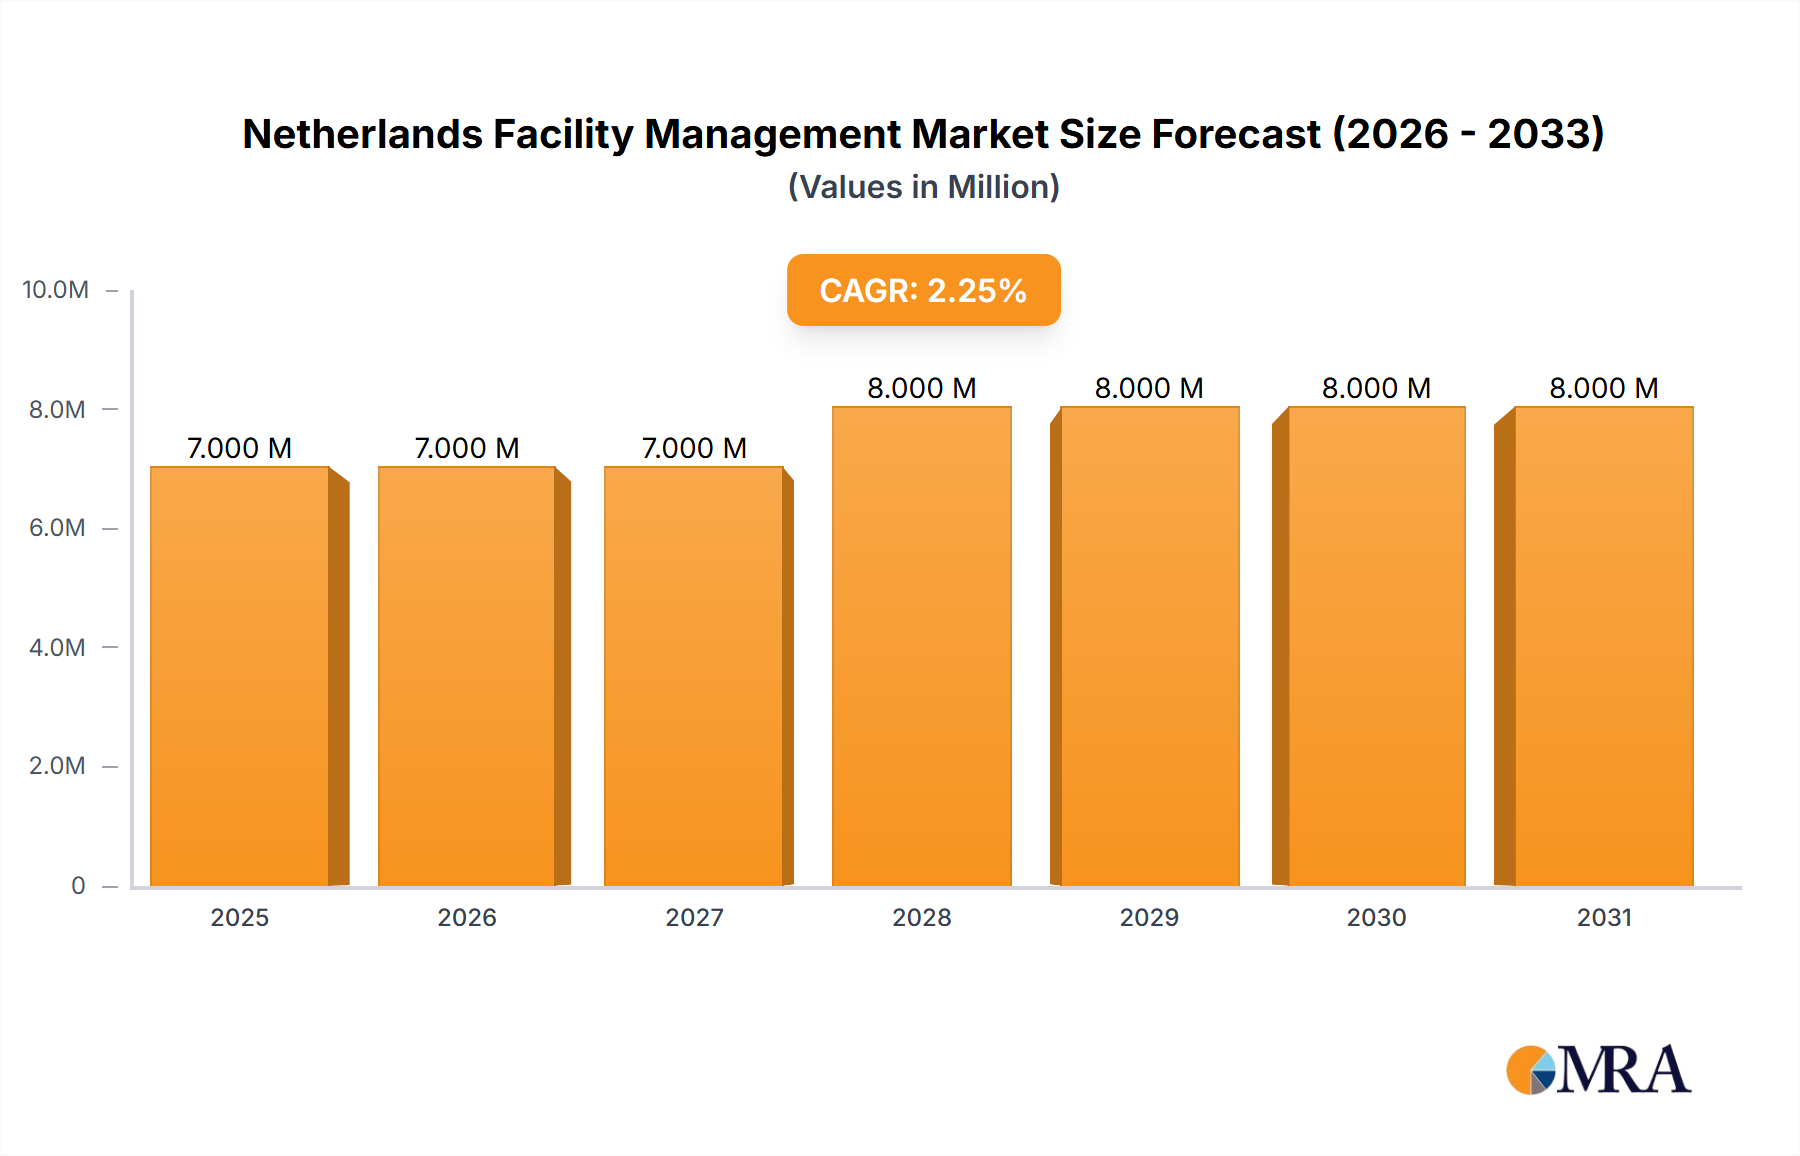Screen dimensions: 1800x1156
Task: Select the Values in Million subtitle
Action: click(922, 187)
